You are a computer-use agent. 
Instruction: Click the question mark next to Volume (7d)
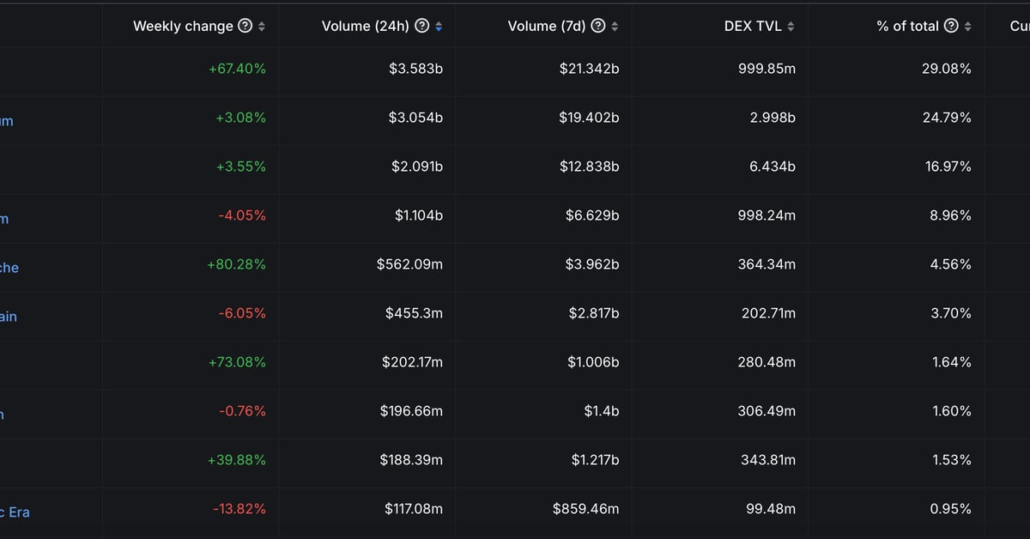pos(598,26)
